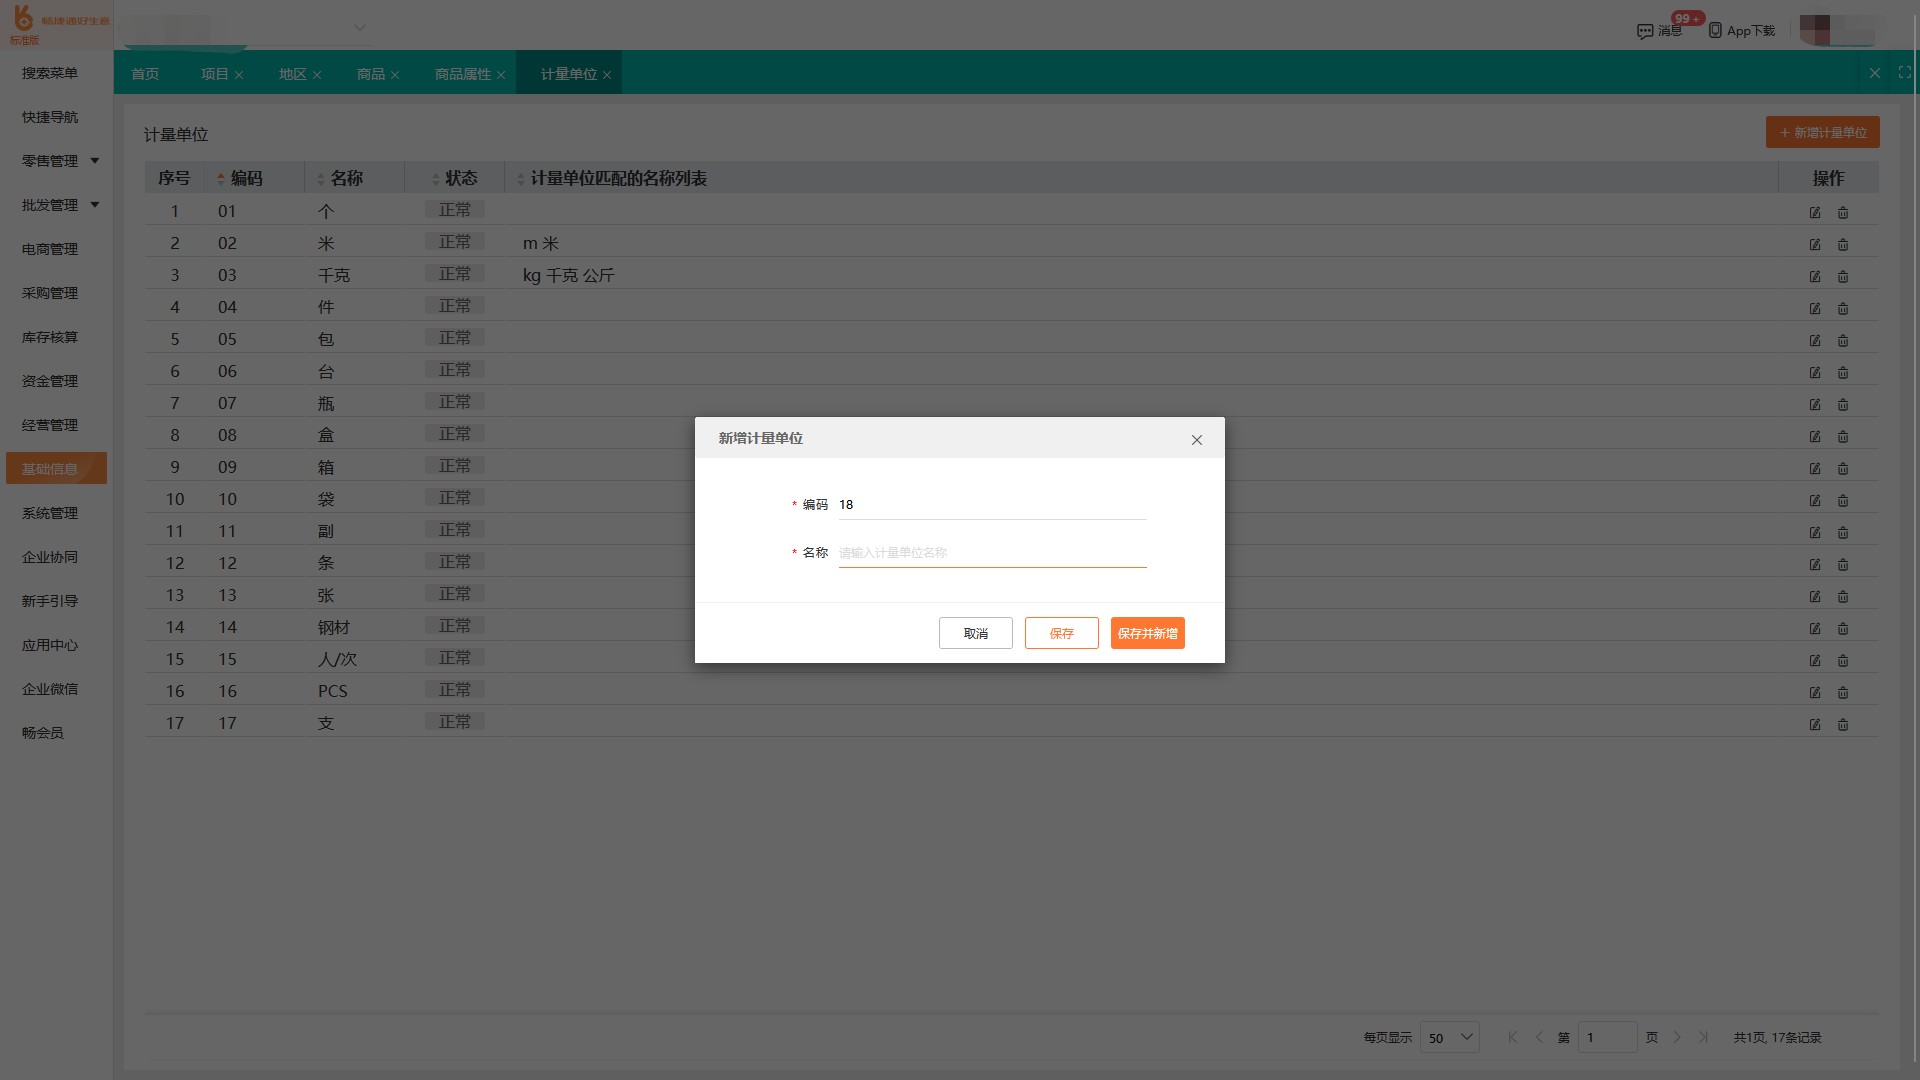Click the next page navigation arrow
Image resolution: width=1920 pixels, height=1080 pixels.
pos(1677,1038)
